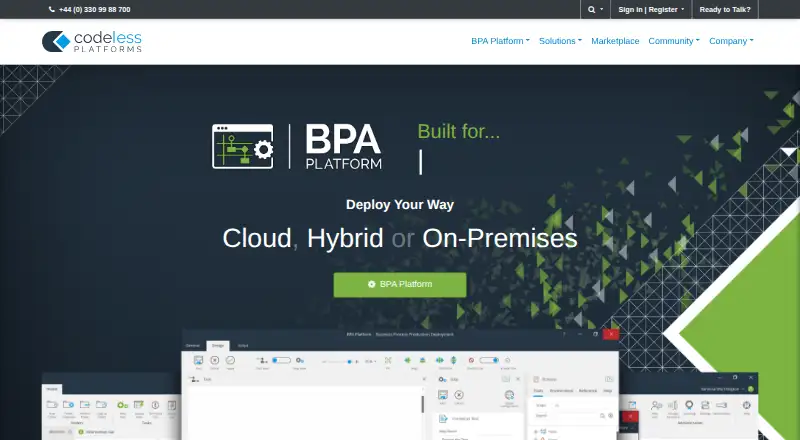Click the BPA Platform workflow window logo icon
Image resolution: width=800 pixels, height=440 pixels.
tap(242, 146)
